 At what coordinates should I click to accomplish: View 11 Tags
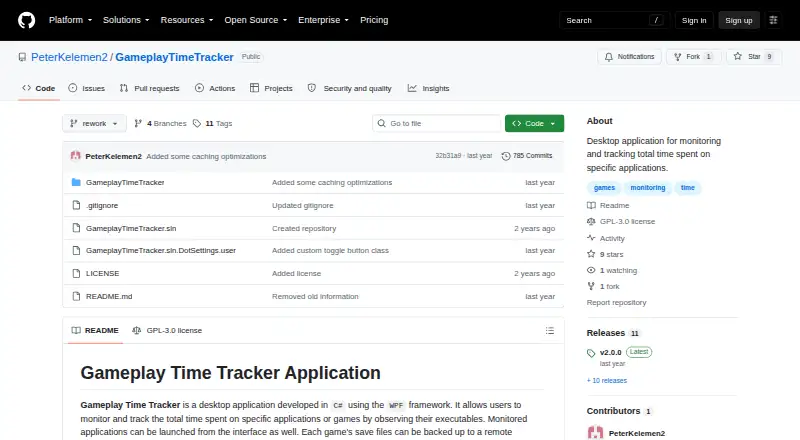click(x=212, y=124)
